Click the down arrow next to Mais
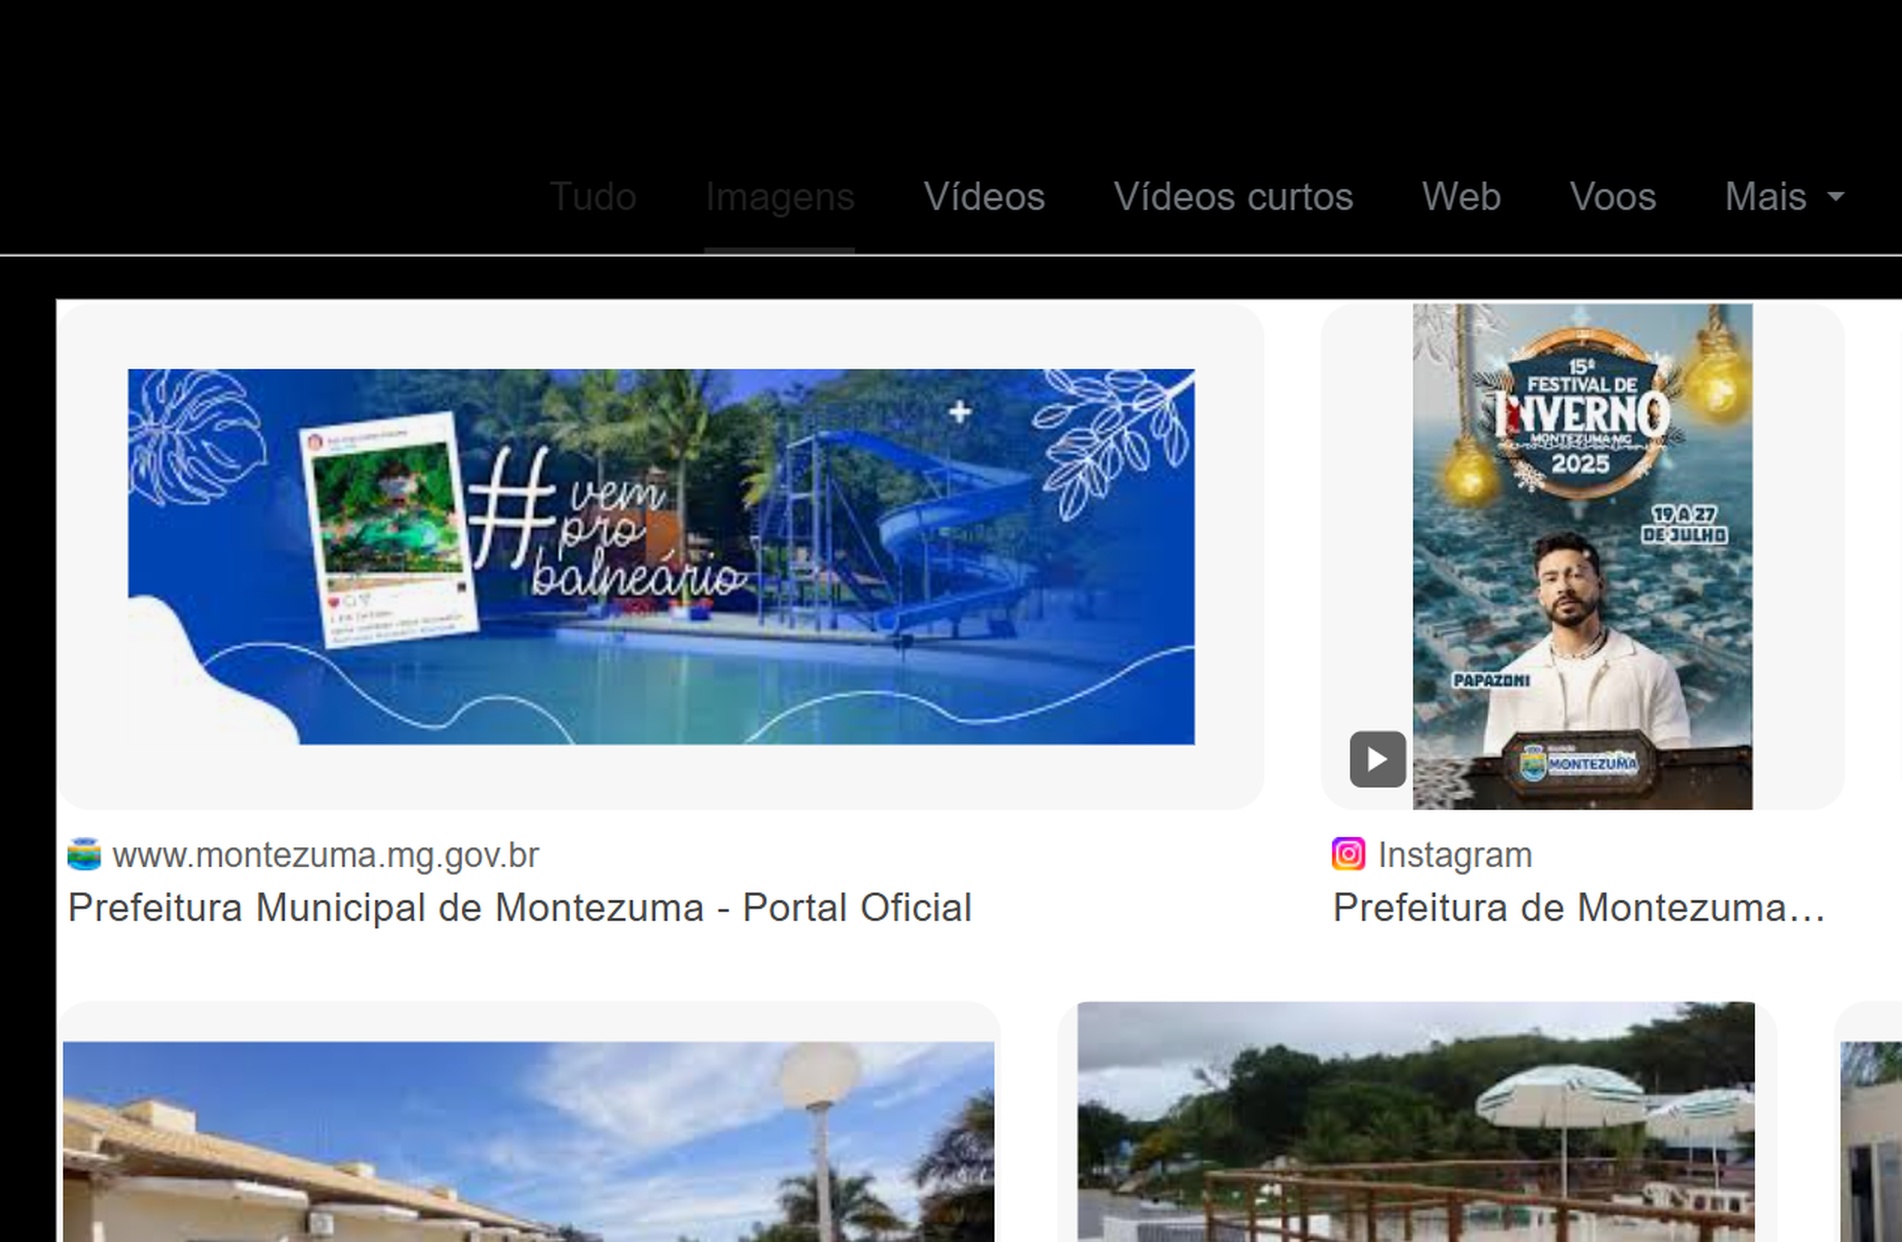The height and width of the screenshot is (1242, 1902). [1835, 197]
